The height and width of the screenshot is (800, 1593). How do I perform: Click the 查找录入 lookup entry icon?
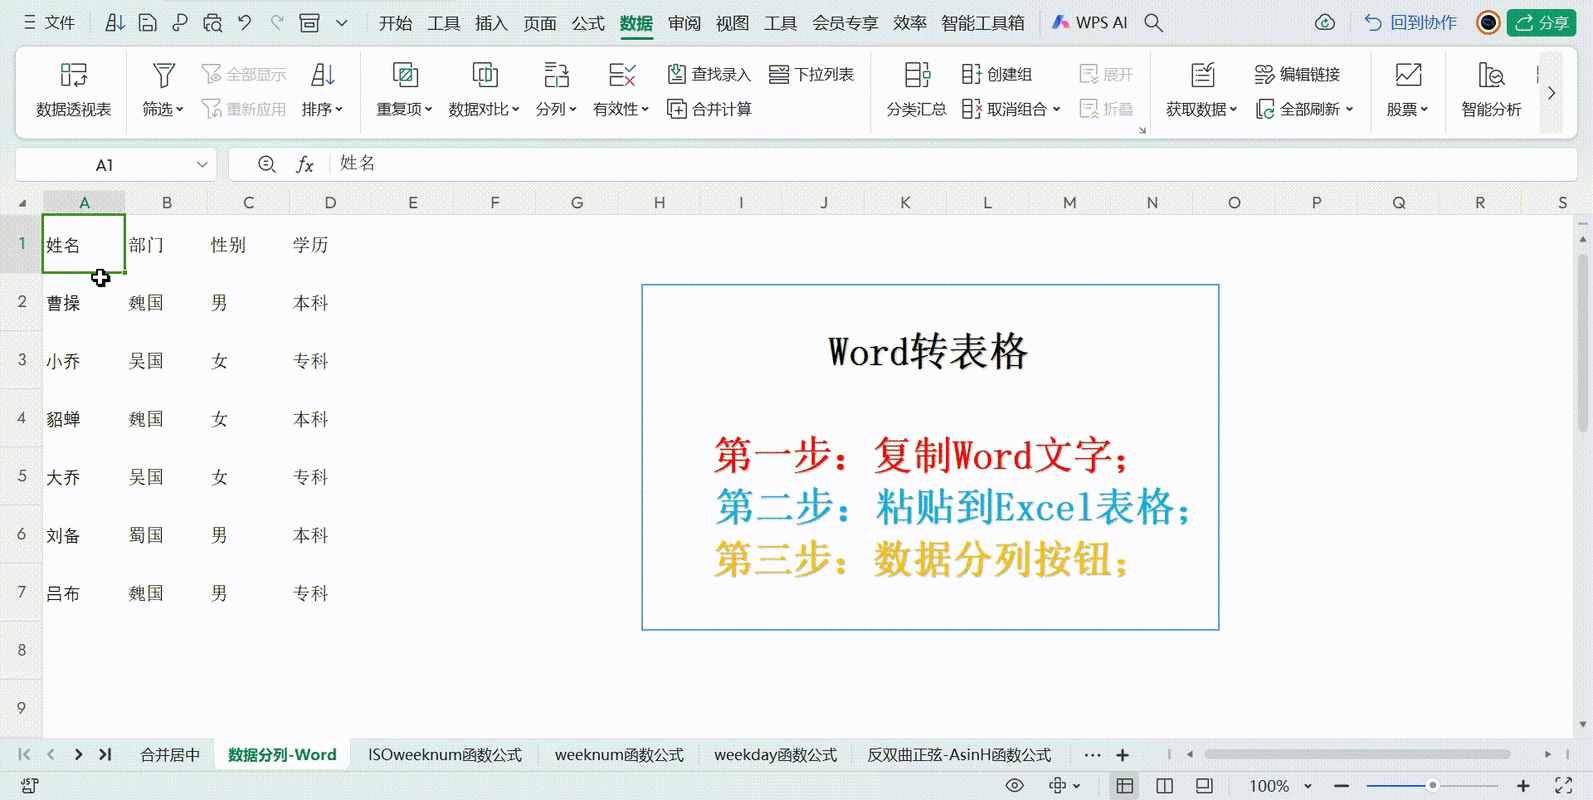(x=677, y=74)
